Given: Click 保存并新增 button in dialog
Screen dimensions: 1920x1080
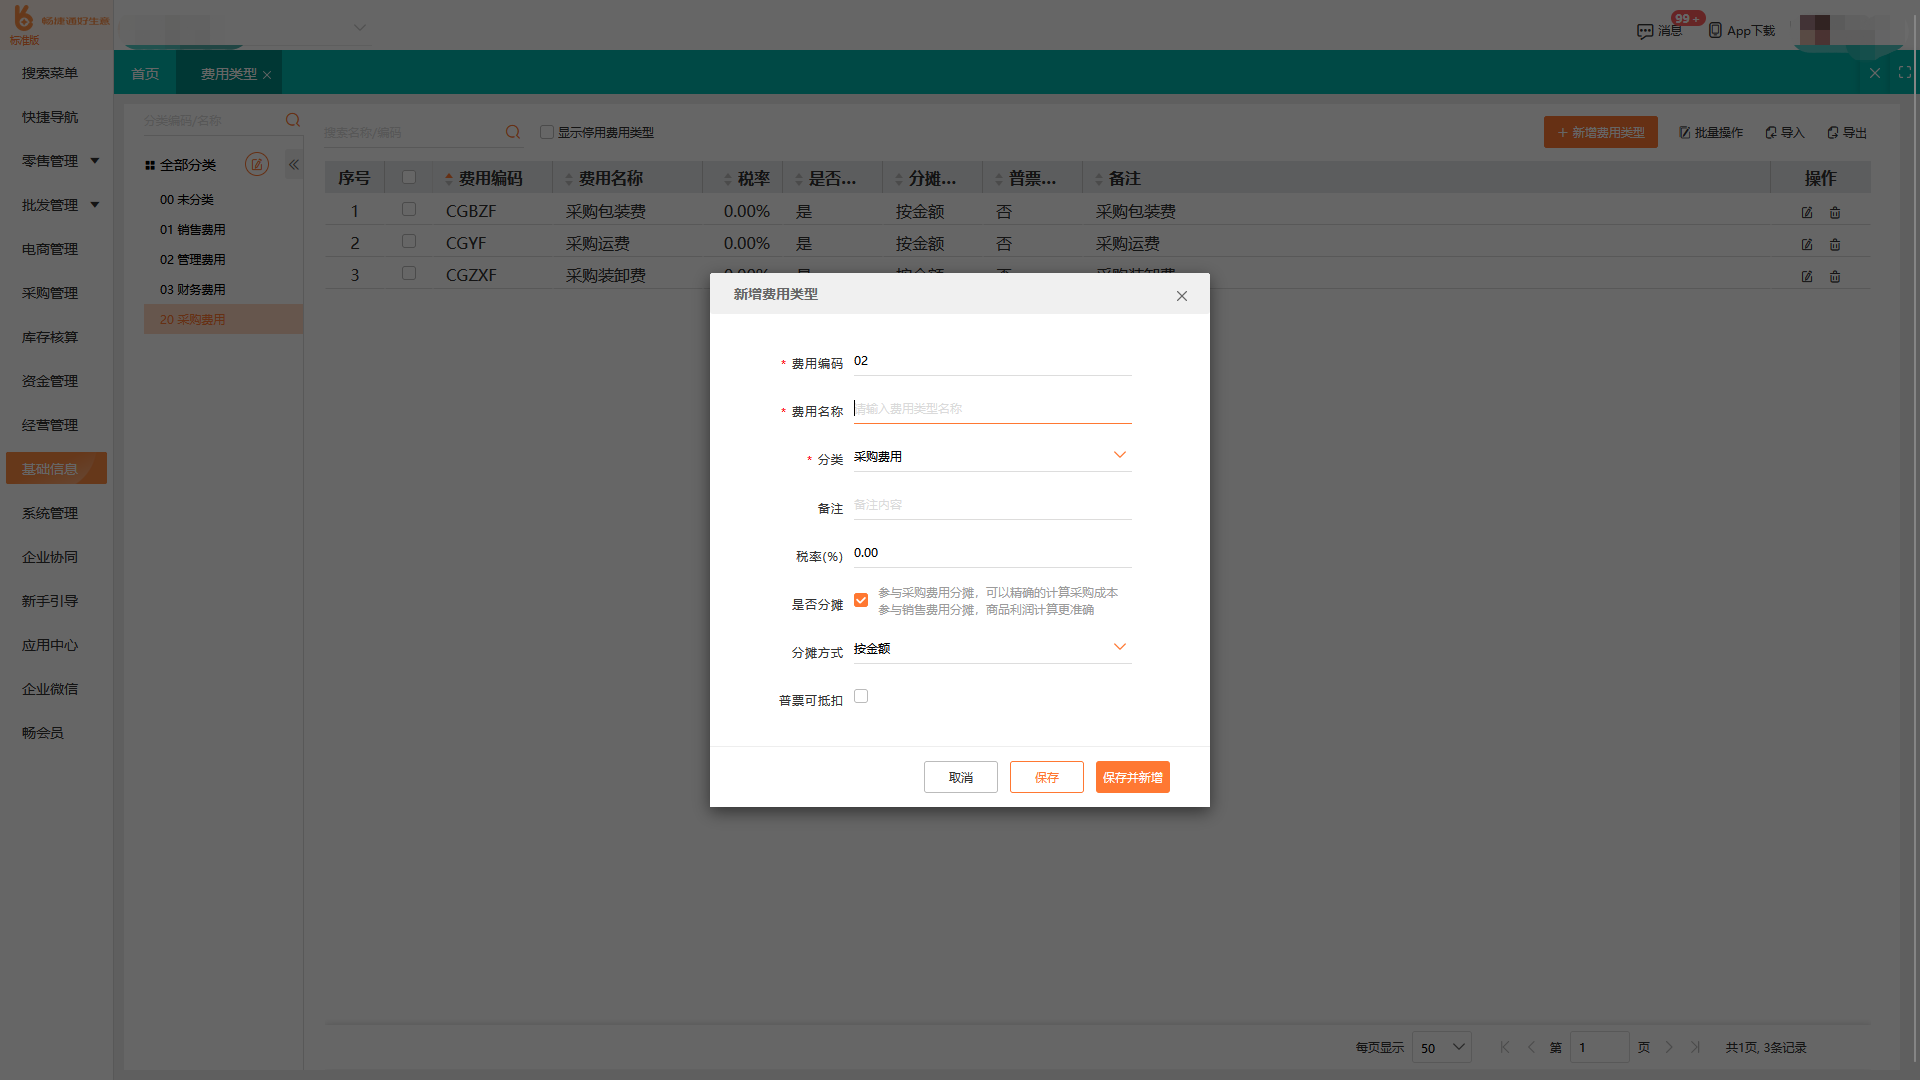Looking at the screenshot, I should click(1133, 777).
